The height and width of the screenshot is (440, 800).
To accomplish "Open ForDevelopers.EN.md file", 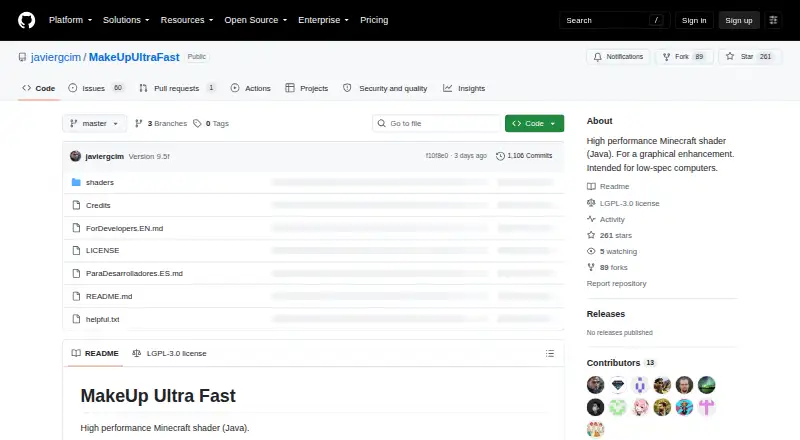I will [x=124, y=228].
